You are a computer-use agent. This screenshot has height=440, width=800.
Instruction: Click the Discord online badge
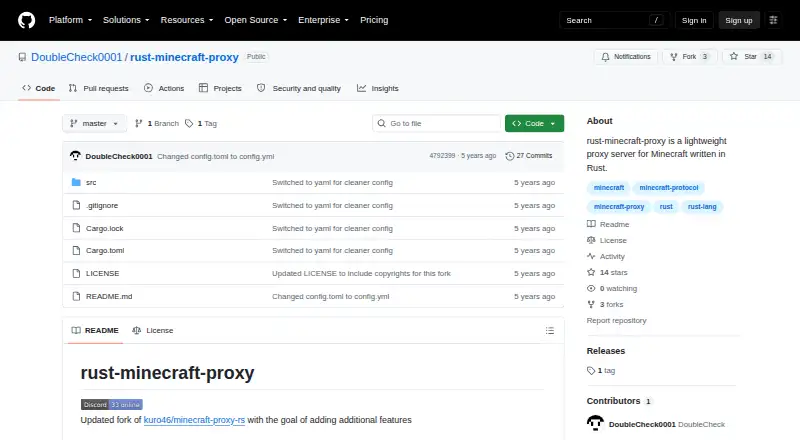pos(112,404)
